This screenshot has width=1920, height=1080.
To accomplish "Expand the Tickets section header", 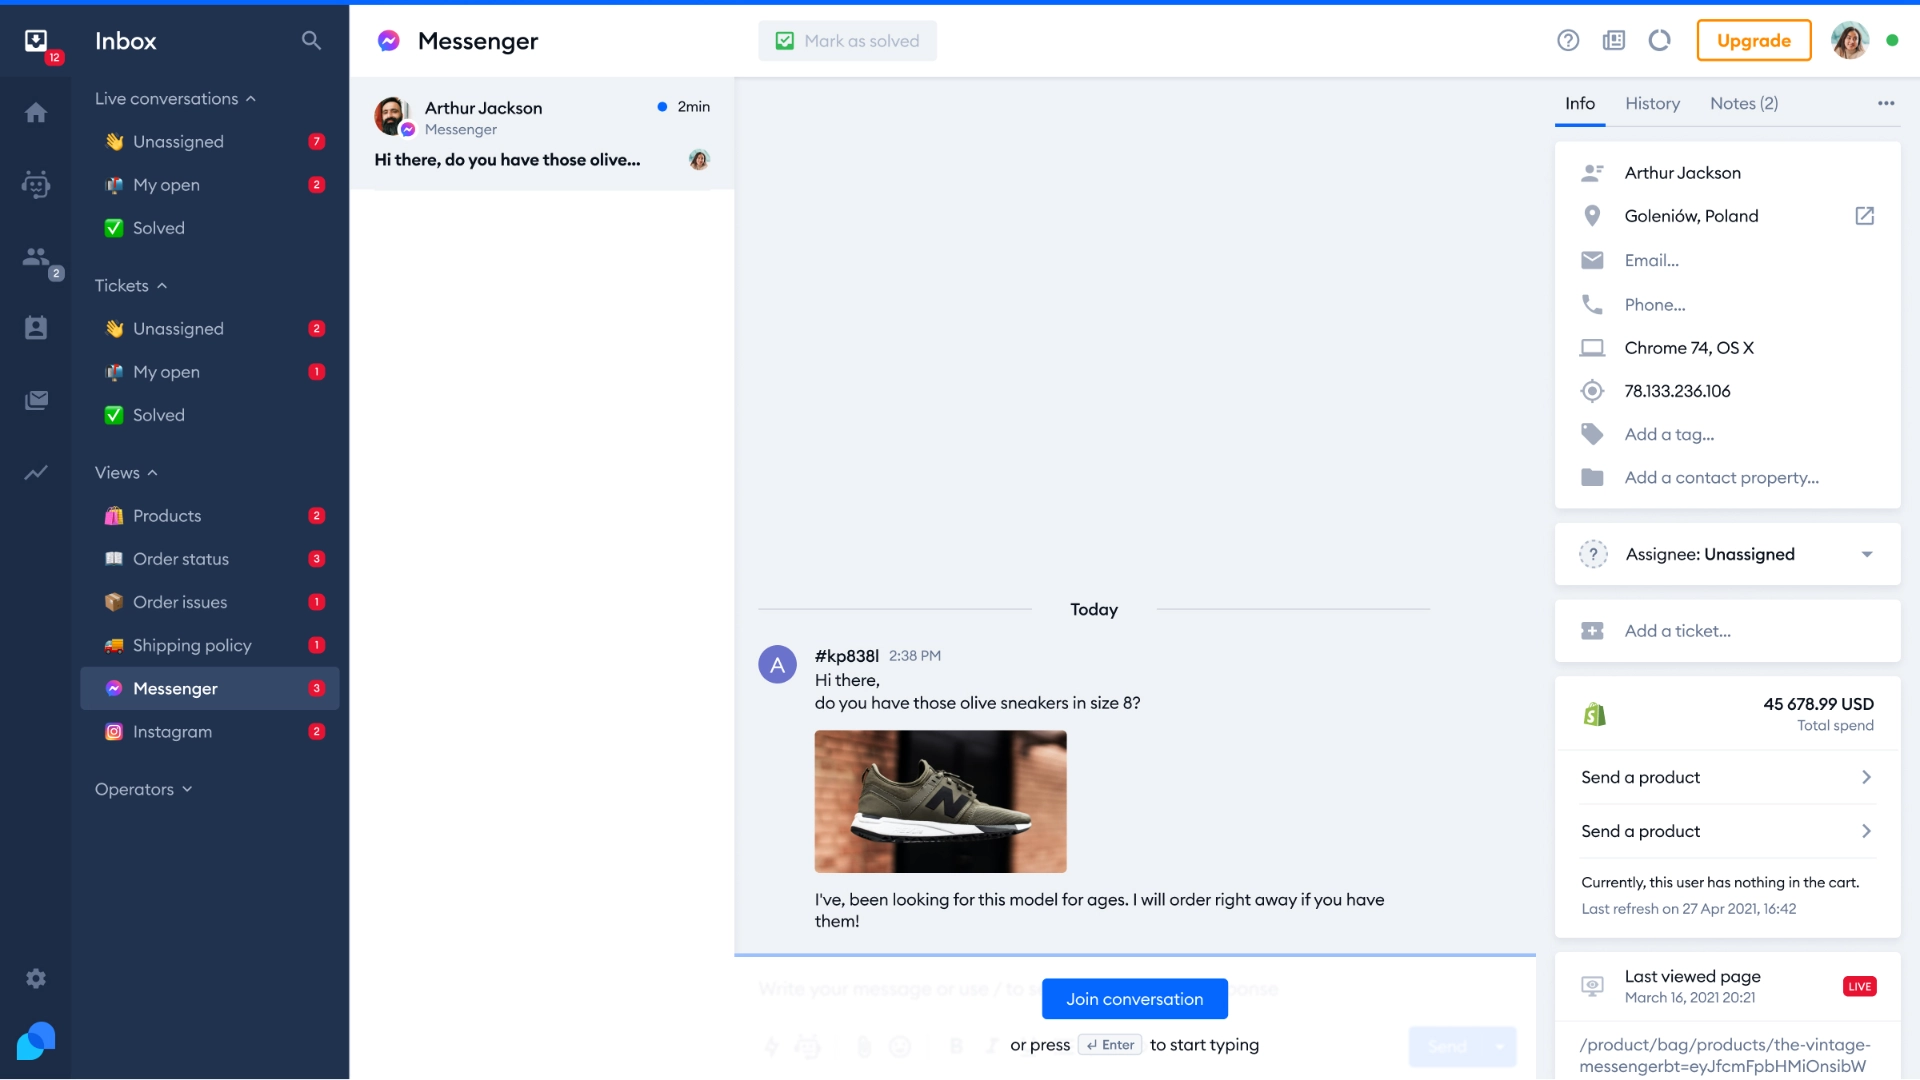I will [129, 285].
